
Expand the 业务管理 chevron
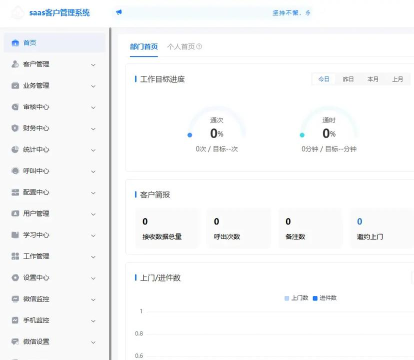click(x=93, y=86)
